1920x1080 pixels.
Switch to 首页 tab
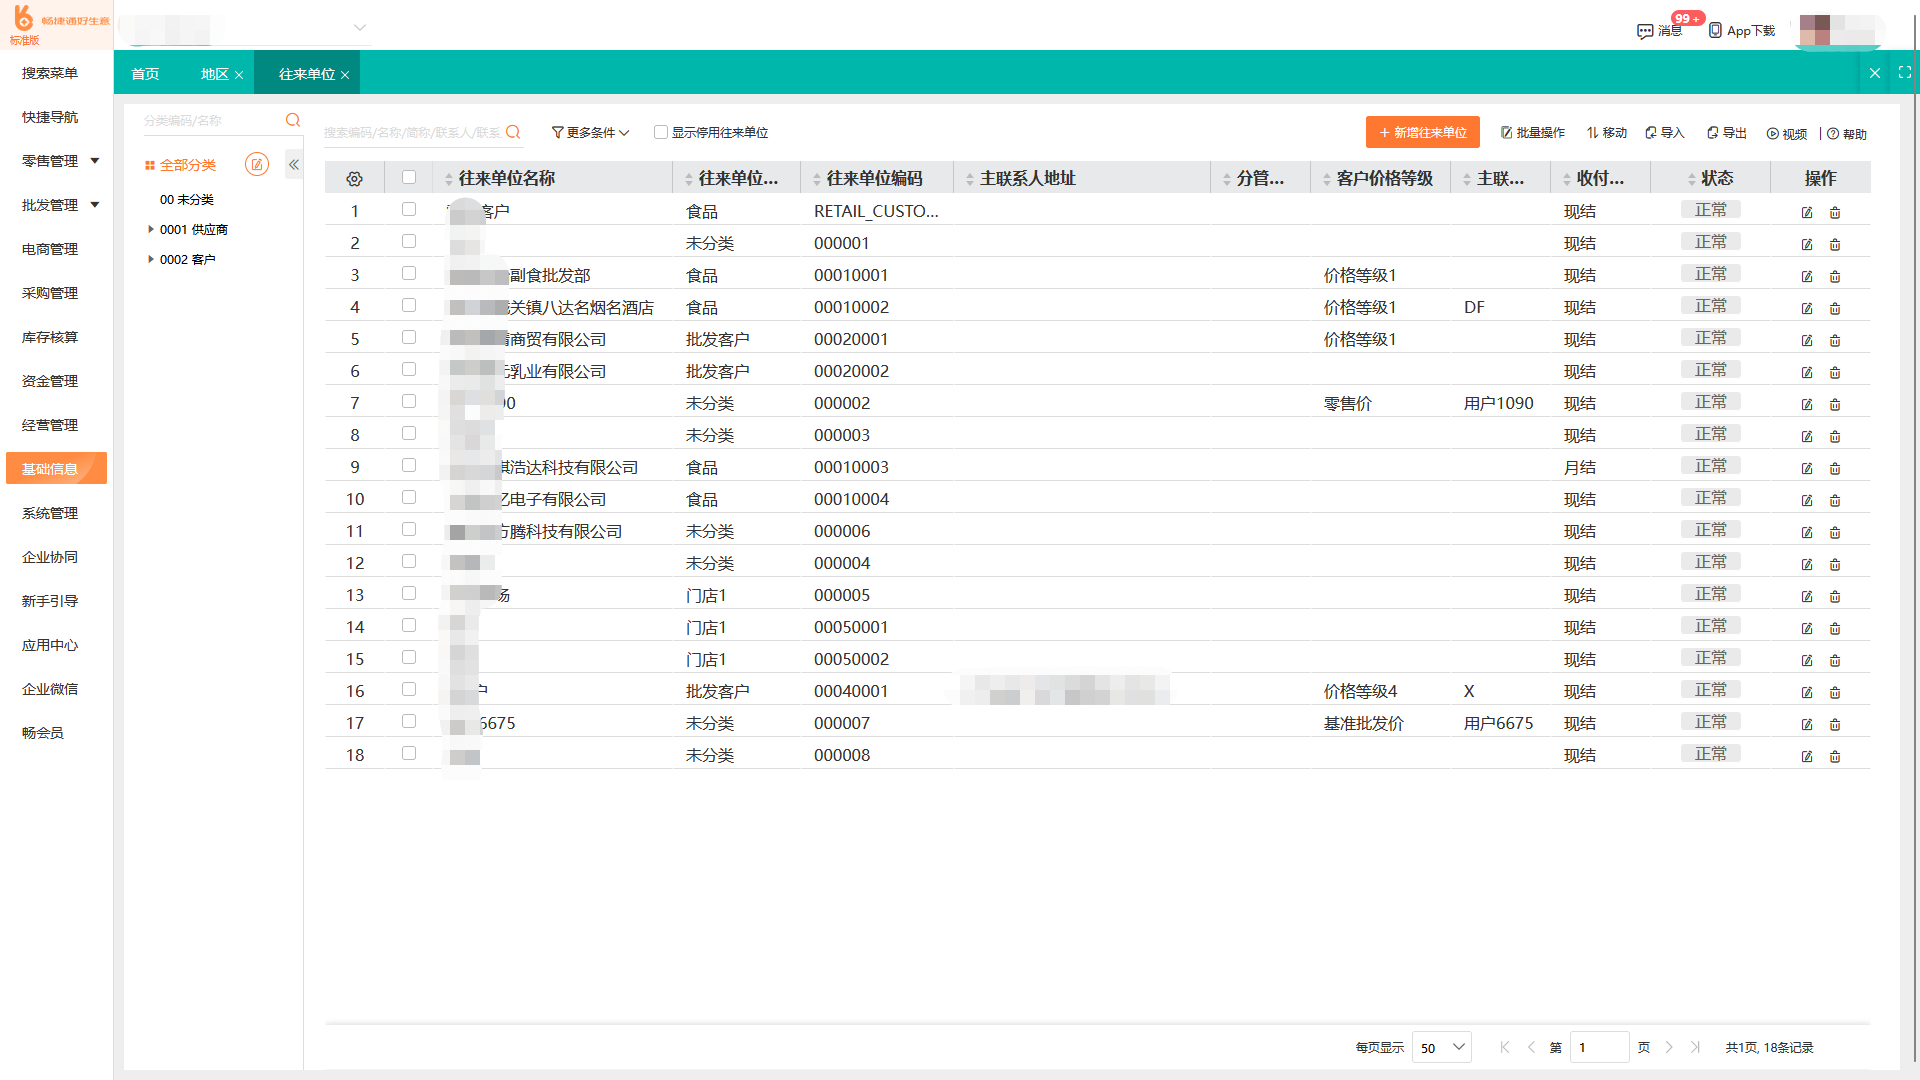pyautogui.click(x=145, y=74)
